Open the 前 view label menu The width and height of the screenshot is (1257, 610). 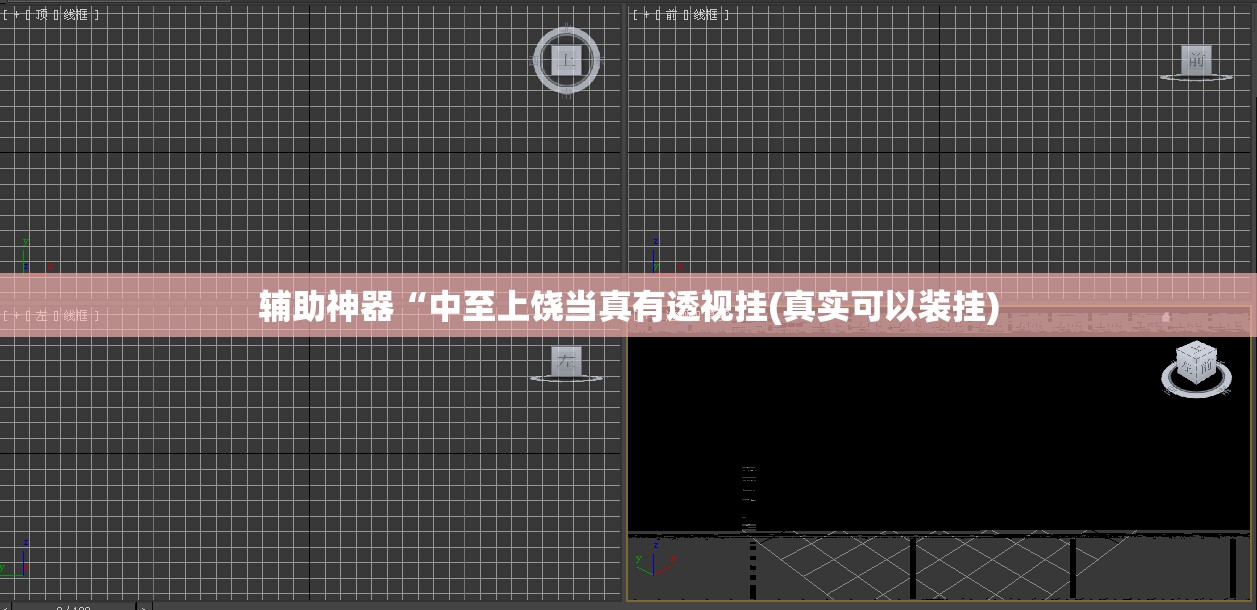pos(669,15)
